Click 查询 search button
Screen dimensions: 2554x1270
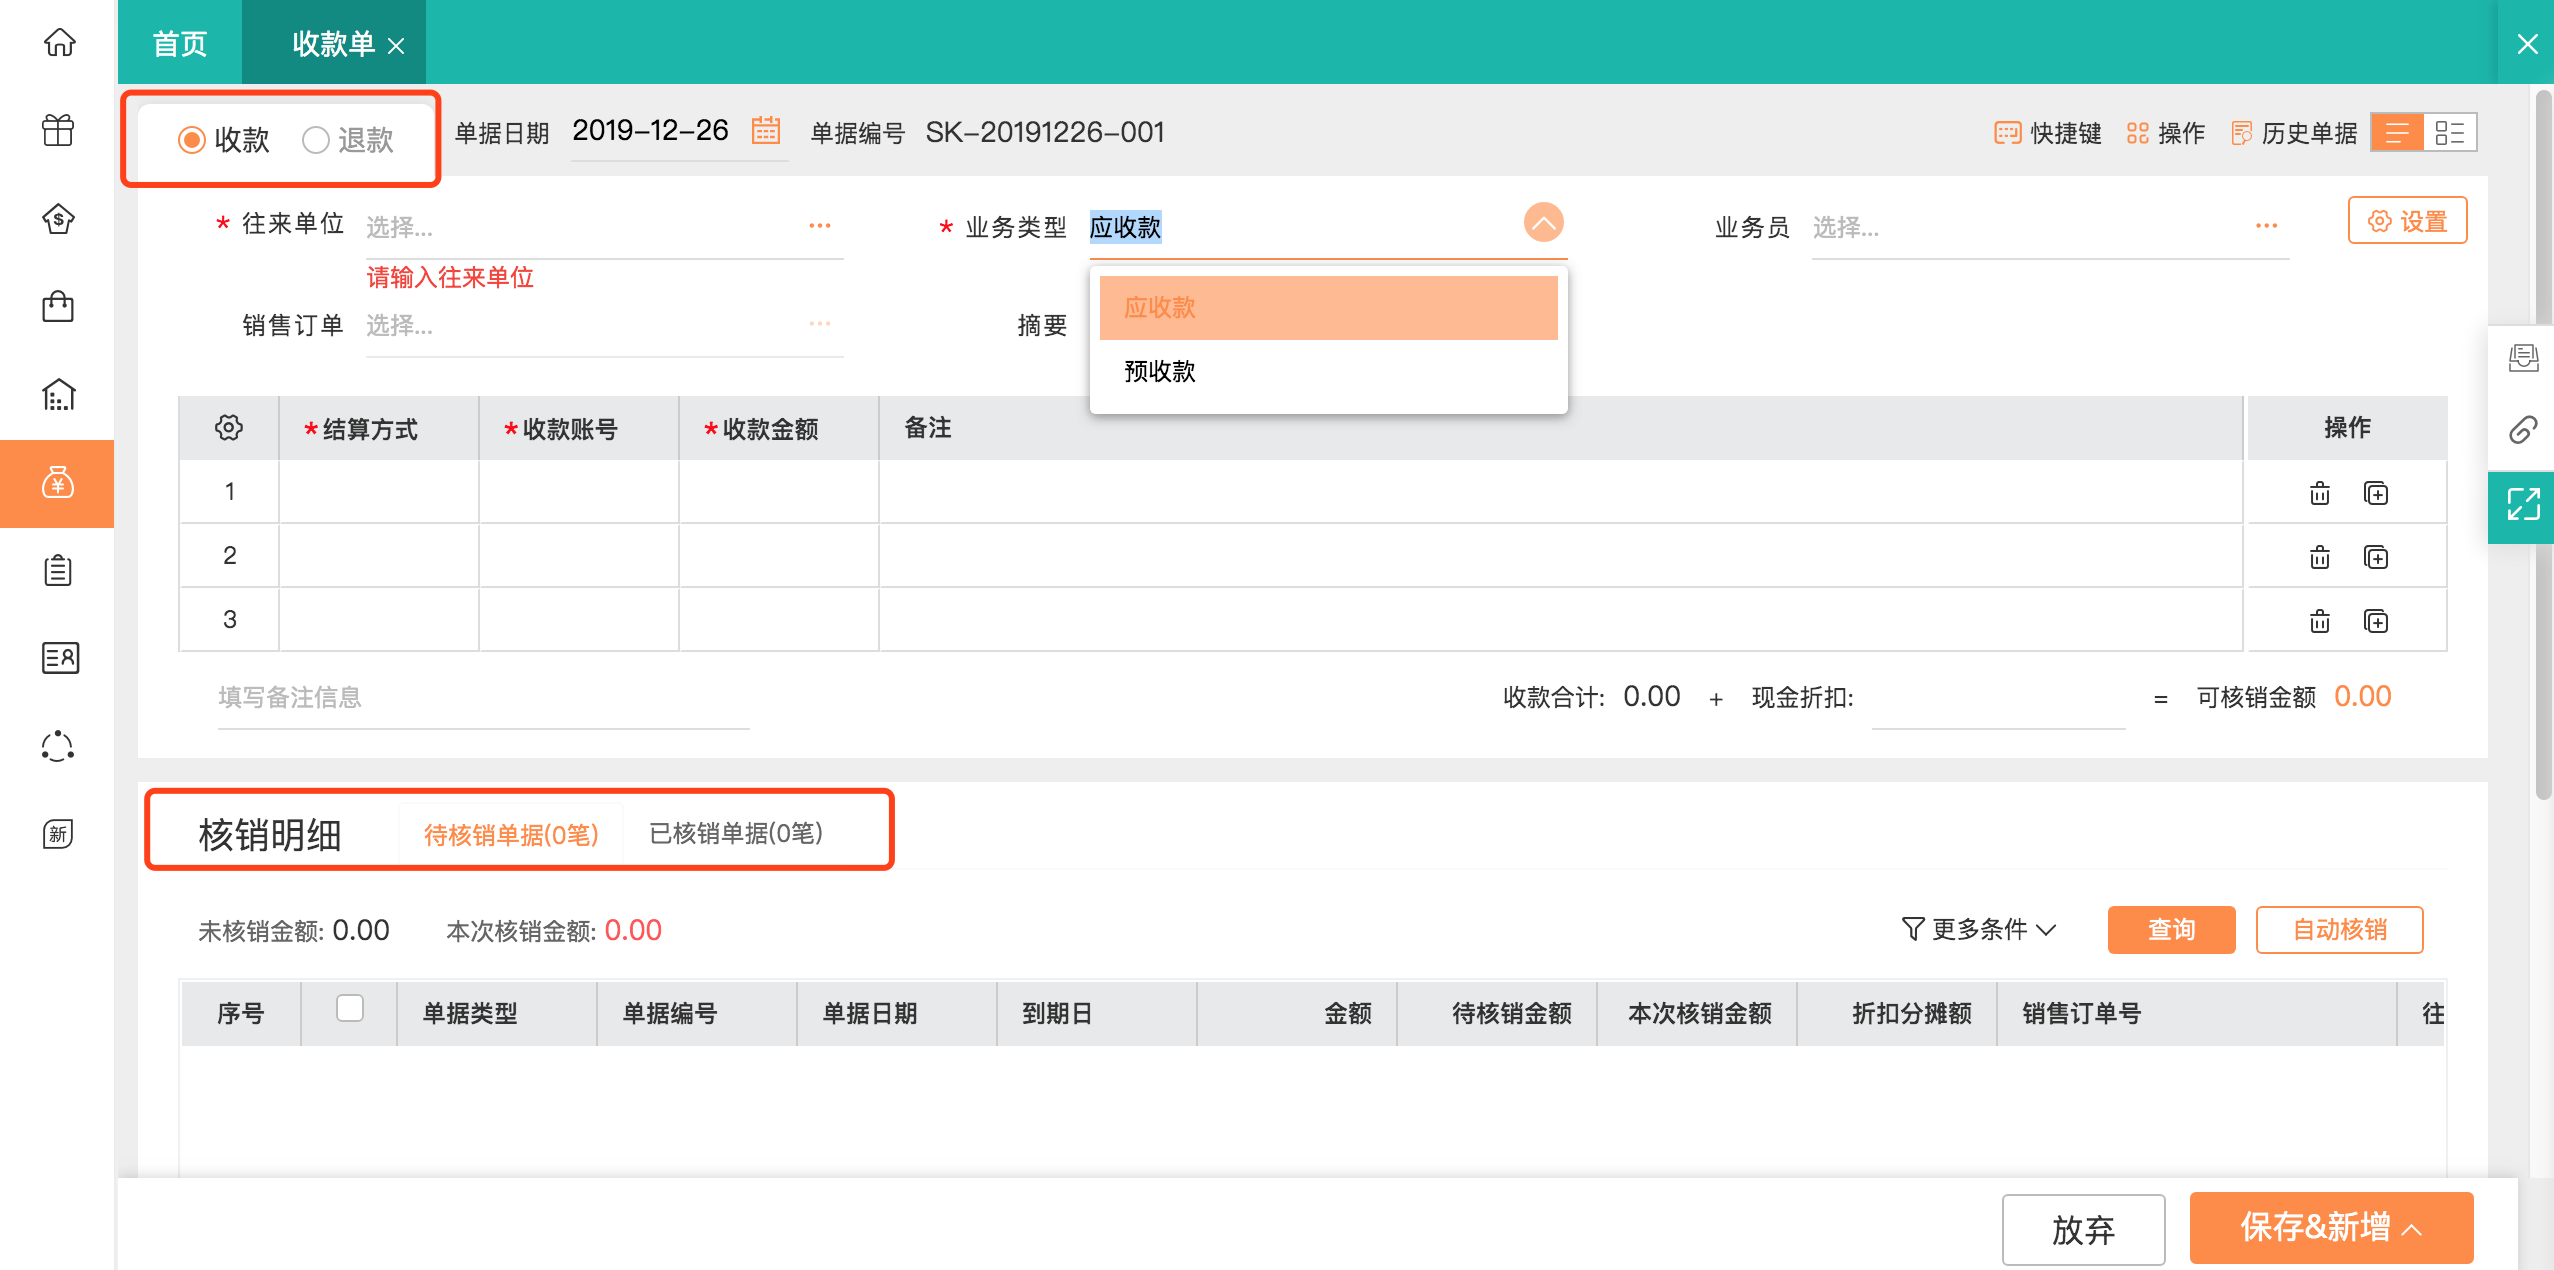[x=2178, y=931]
